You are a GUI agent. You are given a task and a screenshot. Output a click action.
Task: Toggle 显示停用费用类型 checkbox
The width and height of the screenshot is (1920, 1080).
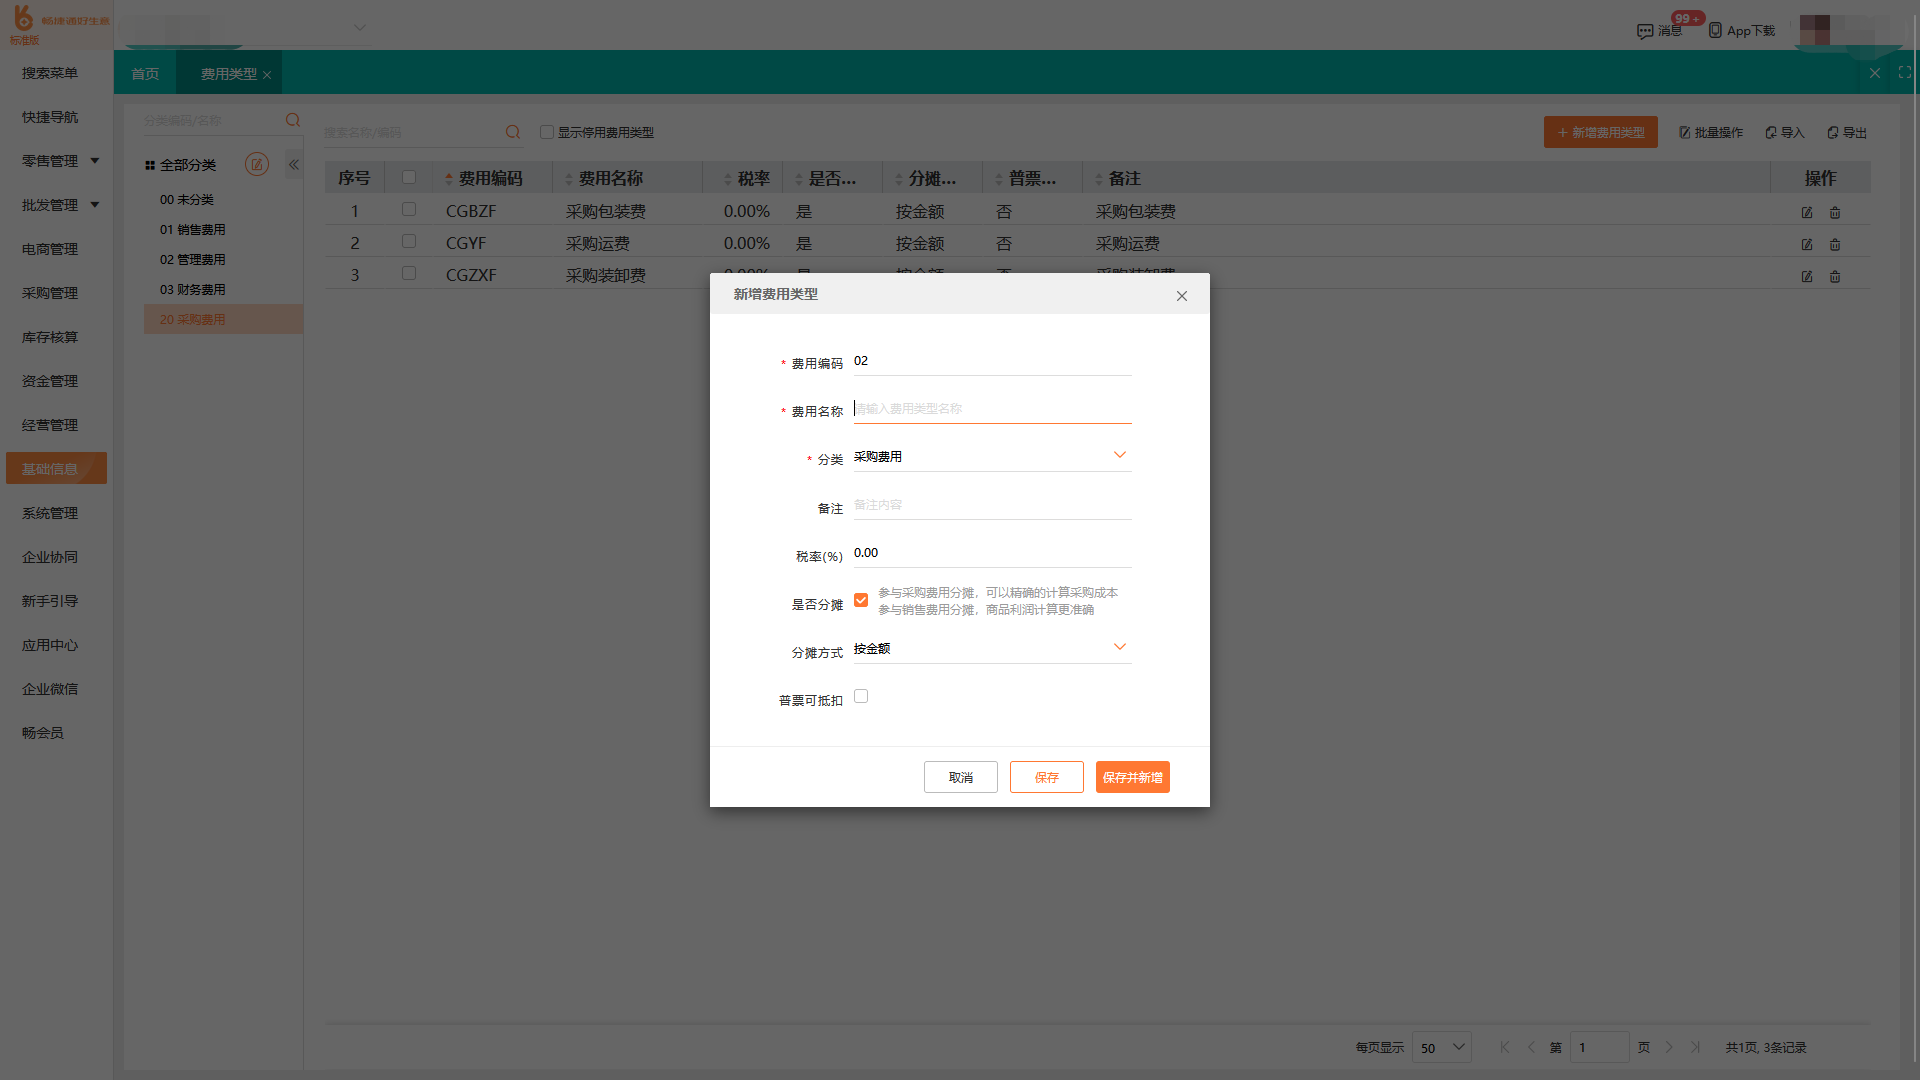[546, 132]
